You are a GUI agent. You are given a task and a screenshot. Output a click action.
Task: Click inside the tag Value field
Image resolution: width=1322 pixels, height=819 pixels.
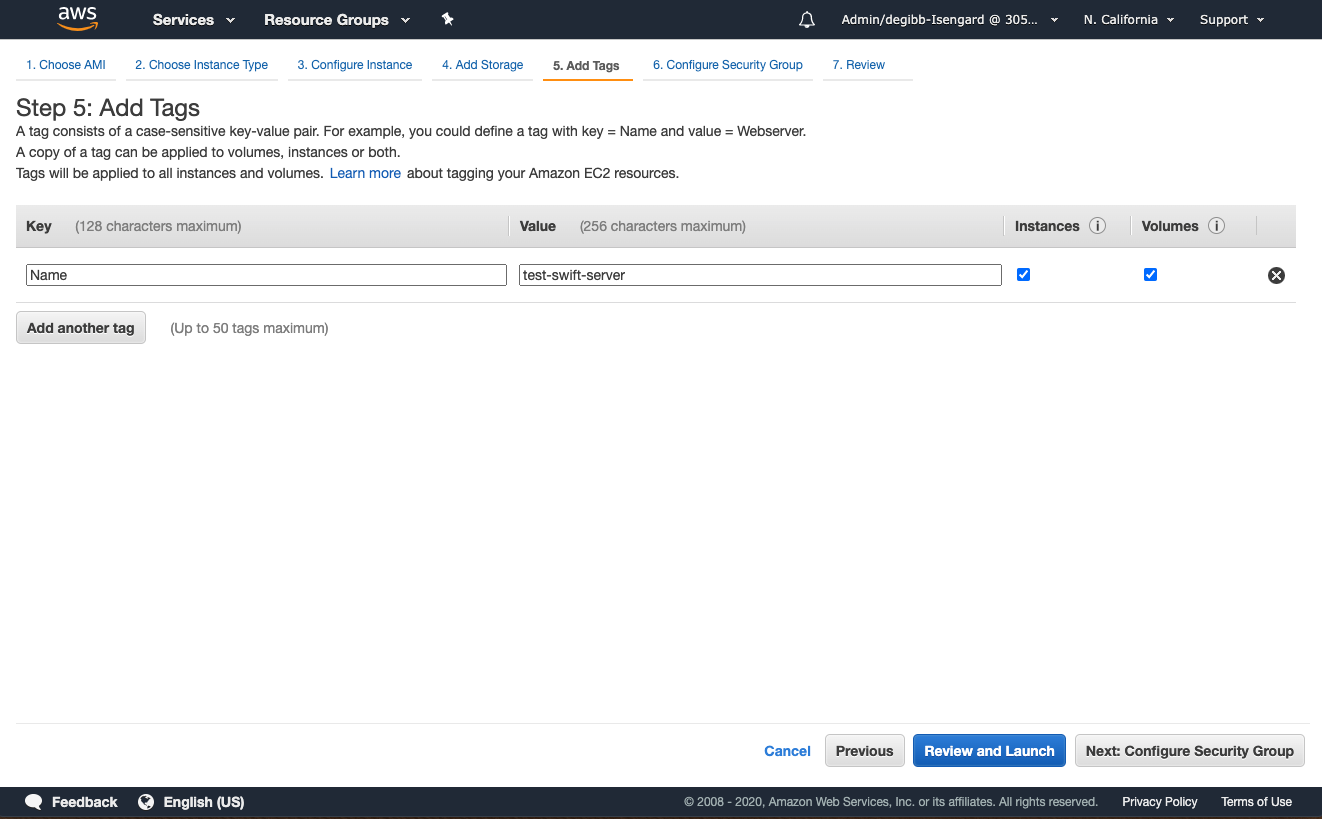[x=759, y=274]
